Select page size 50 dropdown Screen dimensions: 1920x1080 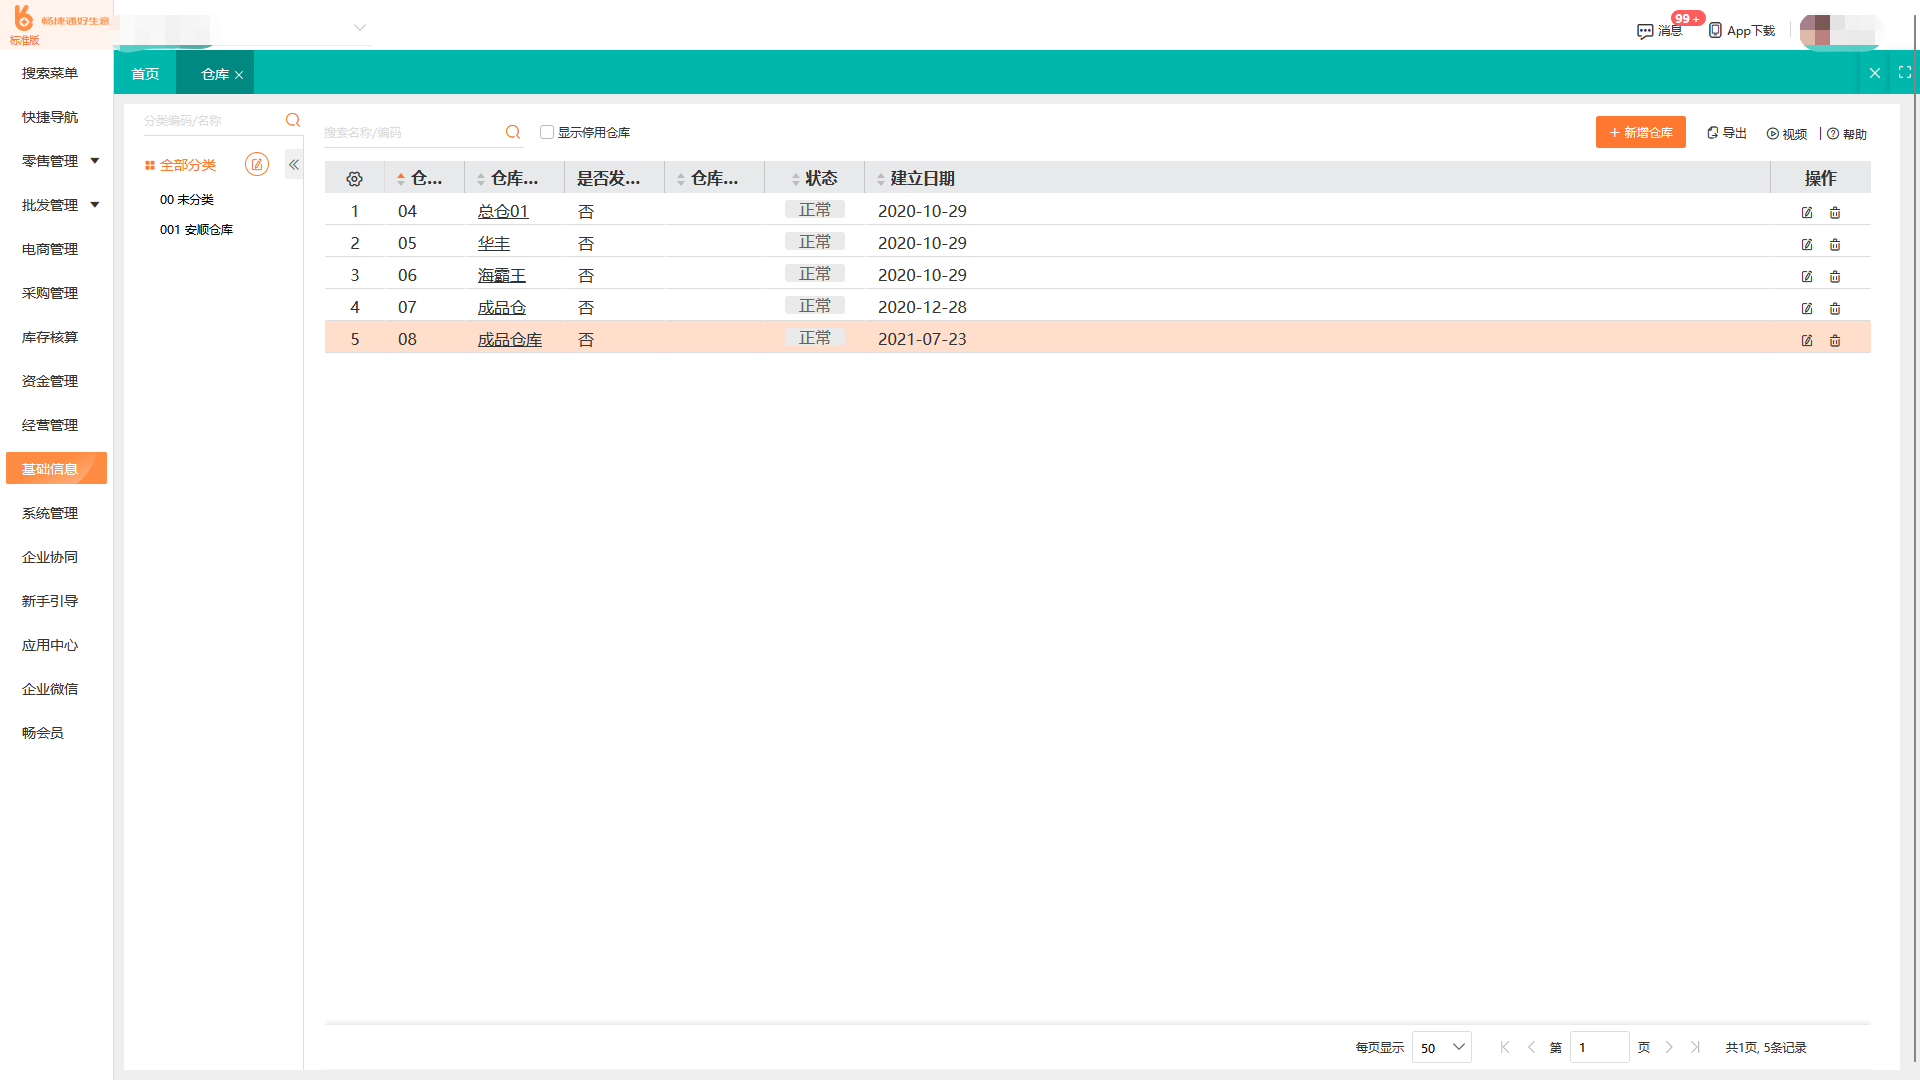[1439, 1047]
